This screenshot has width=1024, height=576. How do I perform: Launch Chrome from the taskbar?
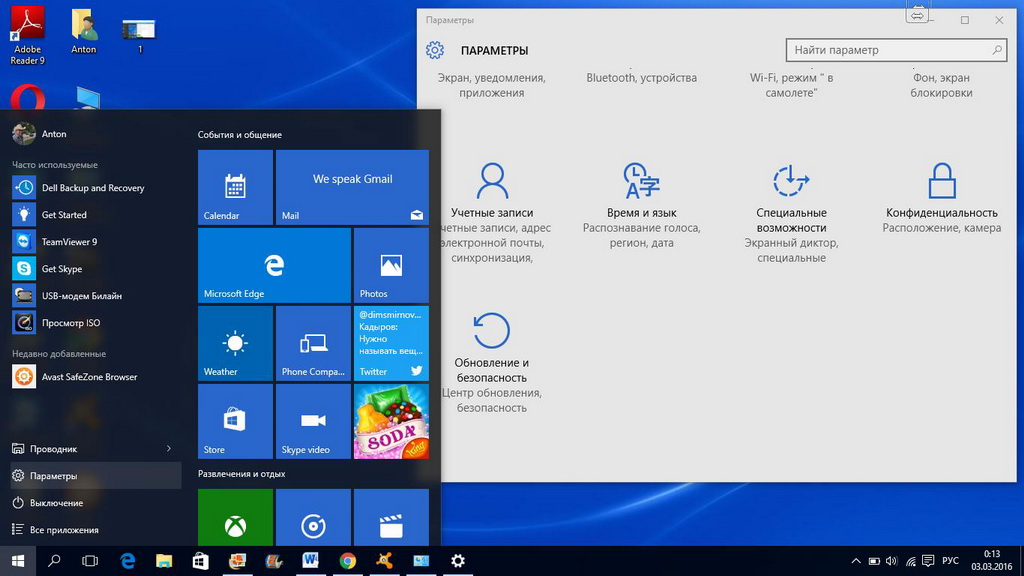tap(347, 561)
